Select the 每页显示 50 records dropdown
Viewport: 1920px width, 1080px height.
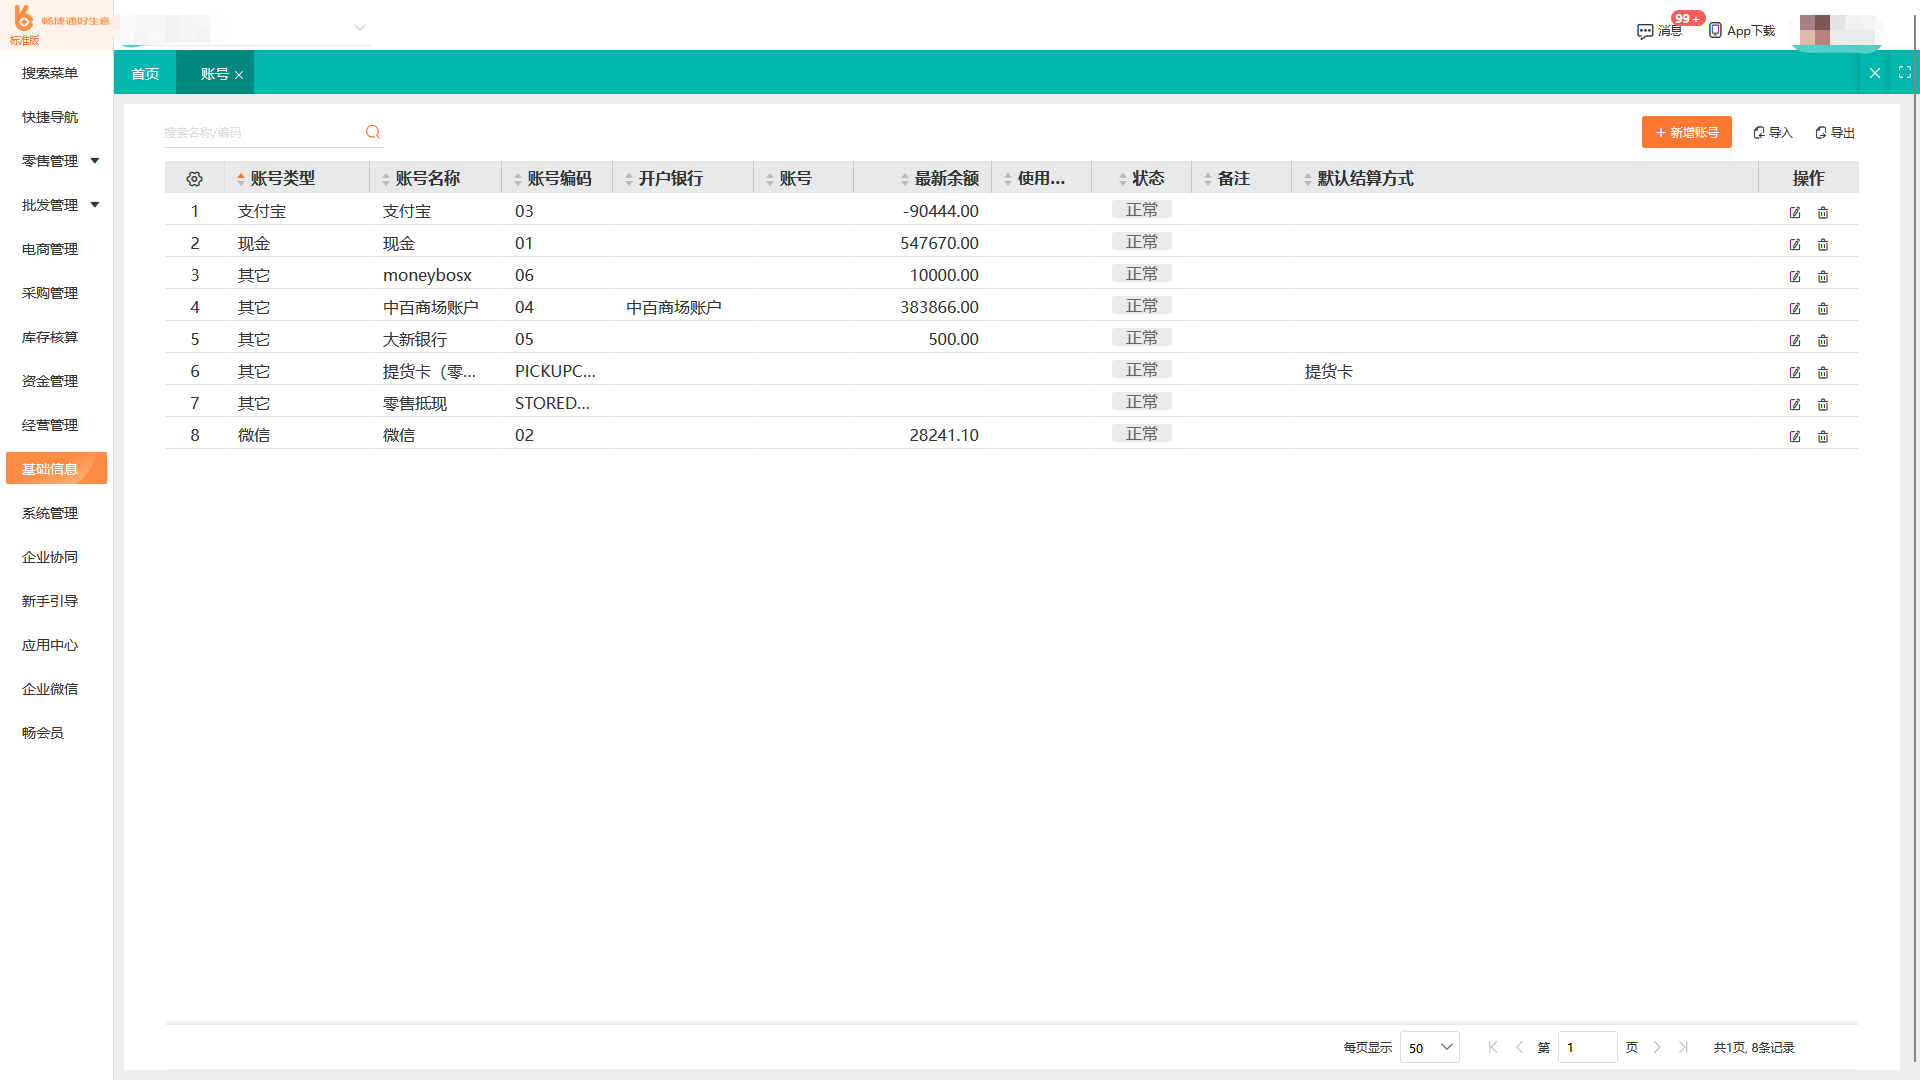click(1428, 1047)
